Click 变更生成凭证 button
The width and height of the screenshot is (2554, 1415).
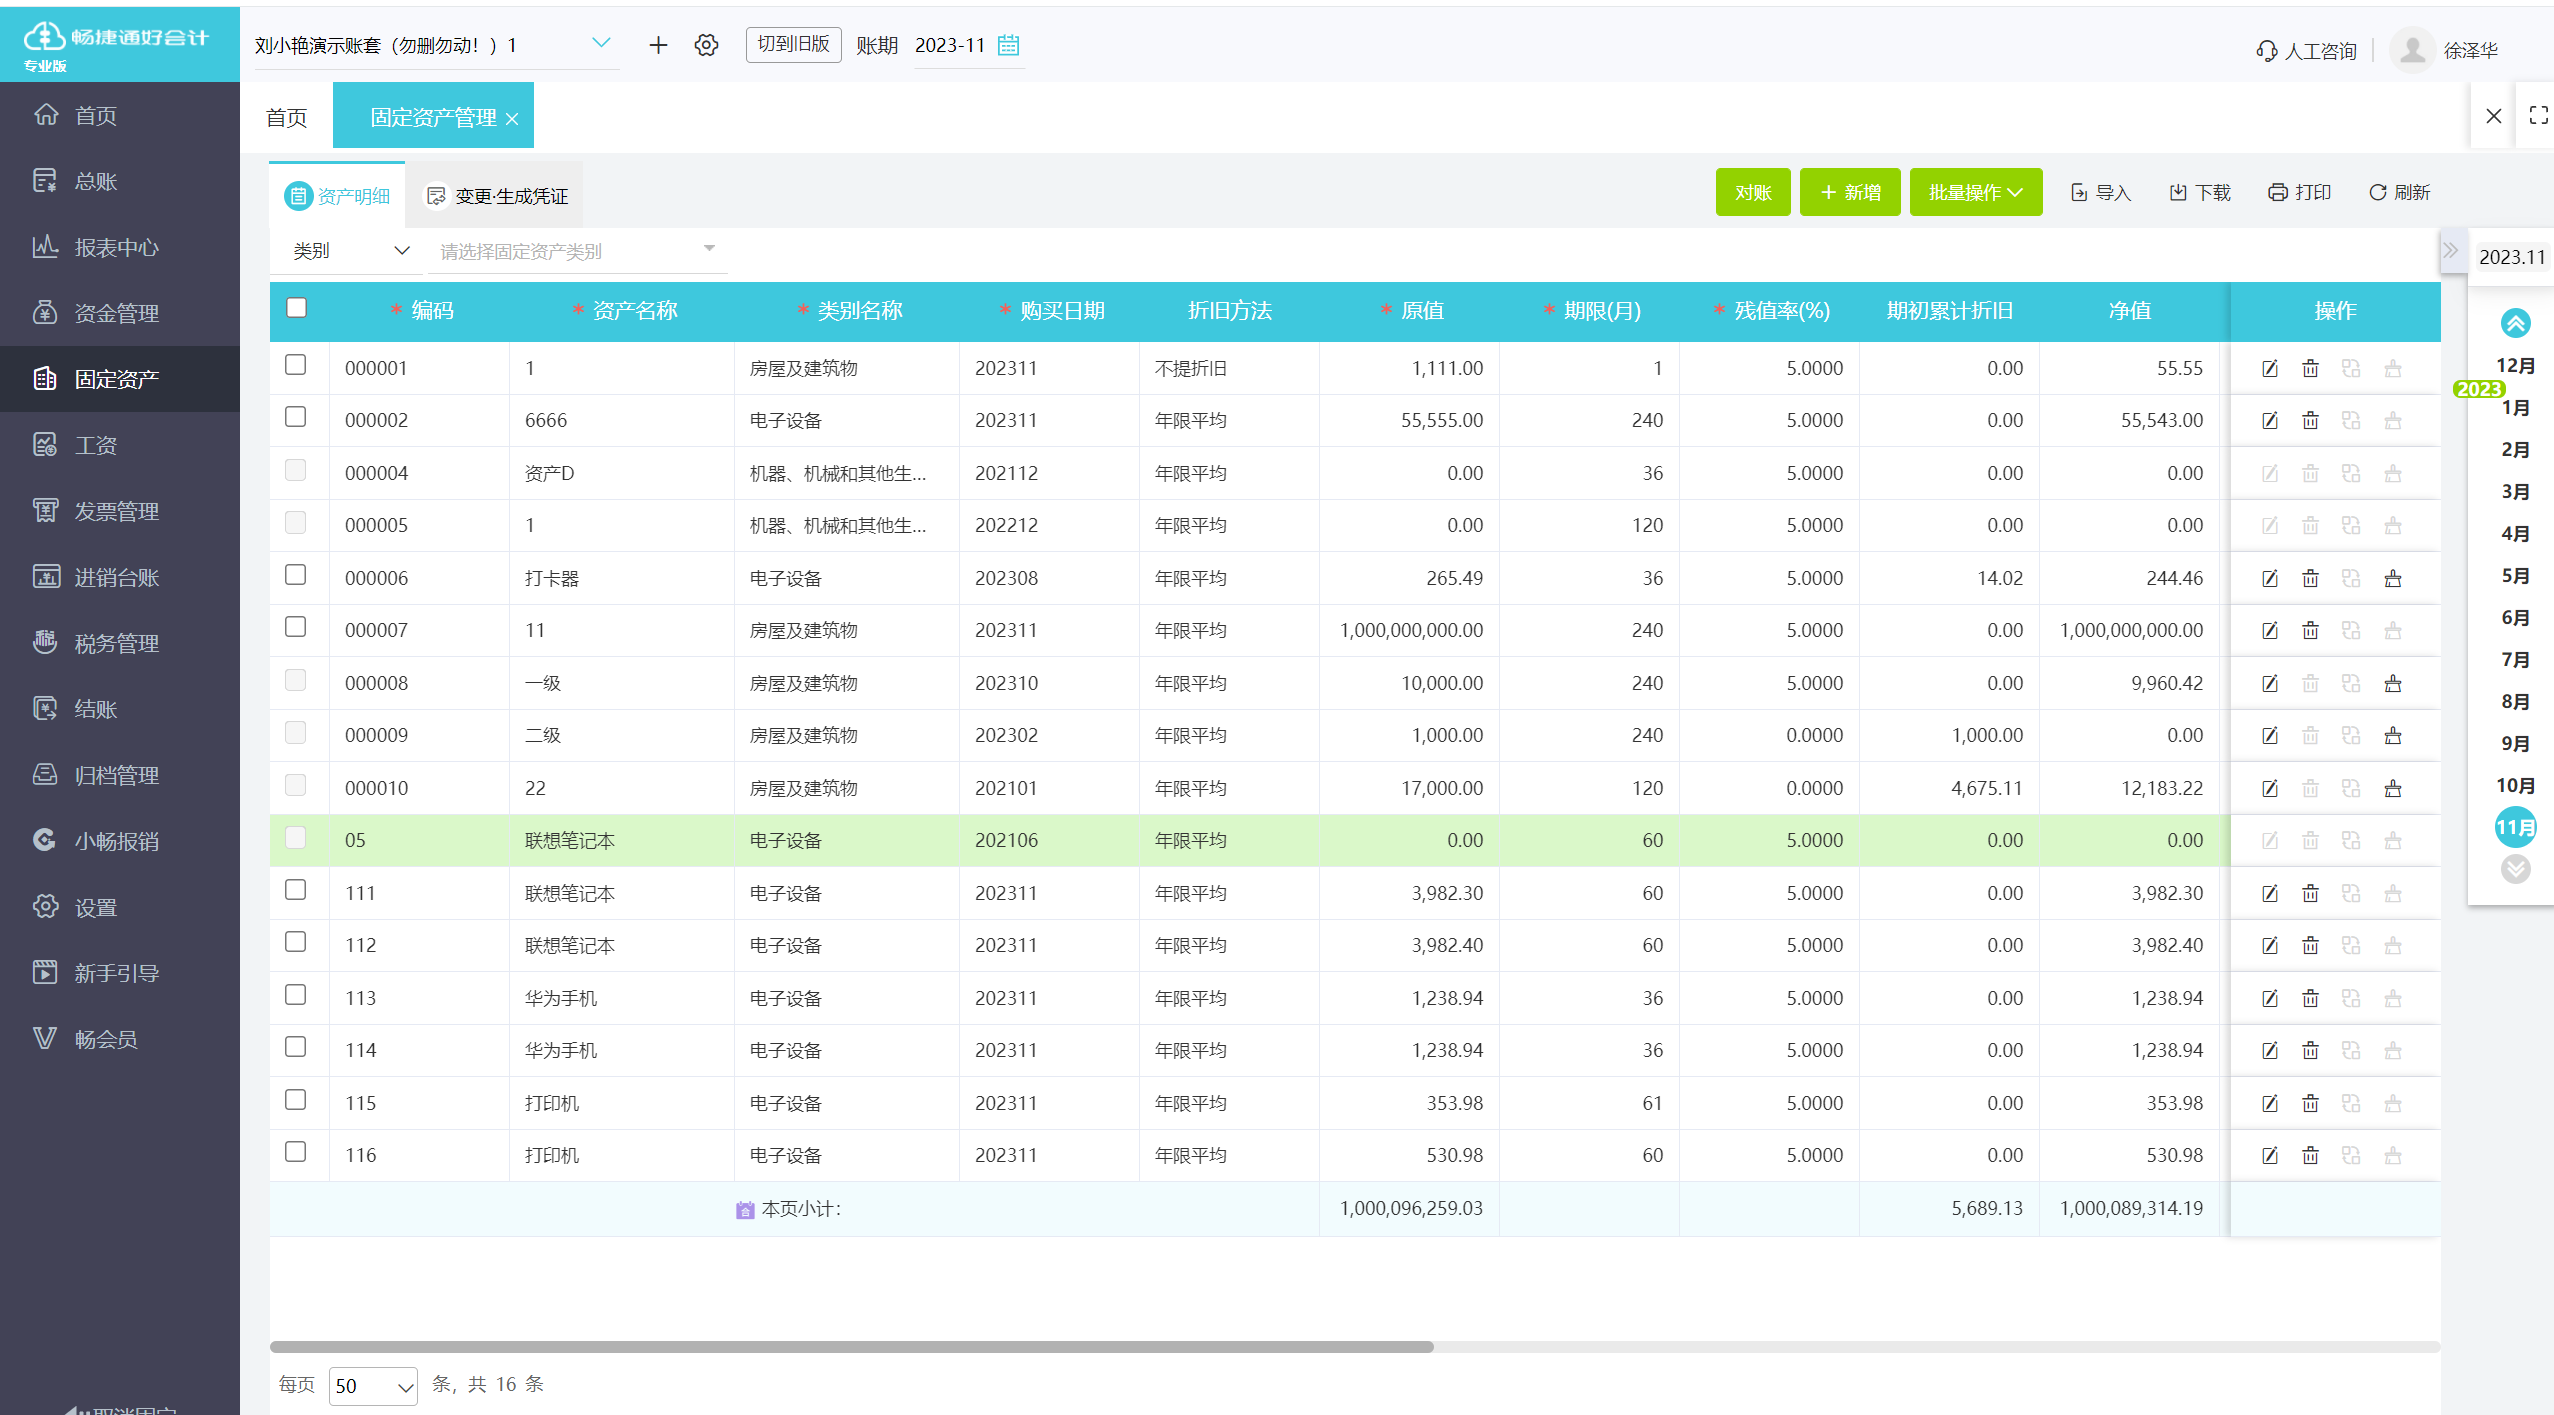coord(500,195)
